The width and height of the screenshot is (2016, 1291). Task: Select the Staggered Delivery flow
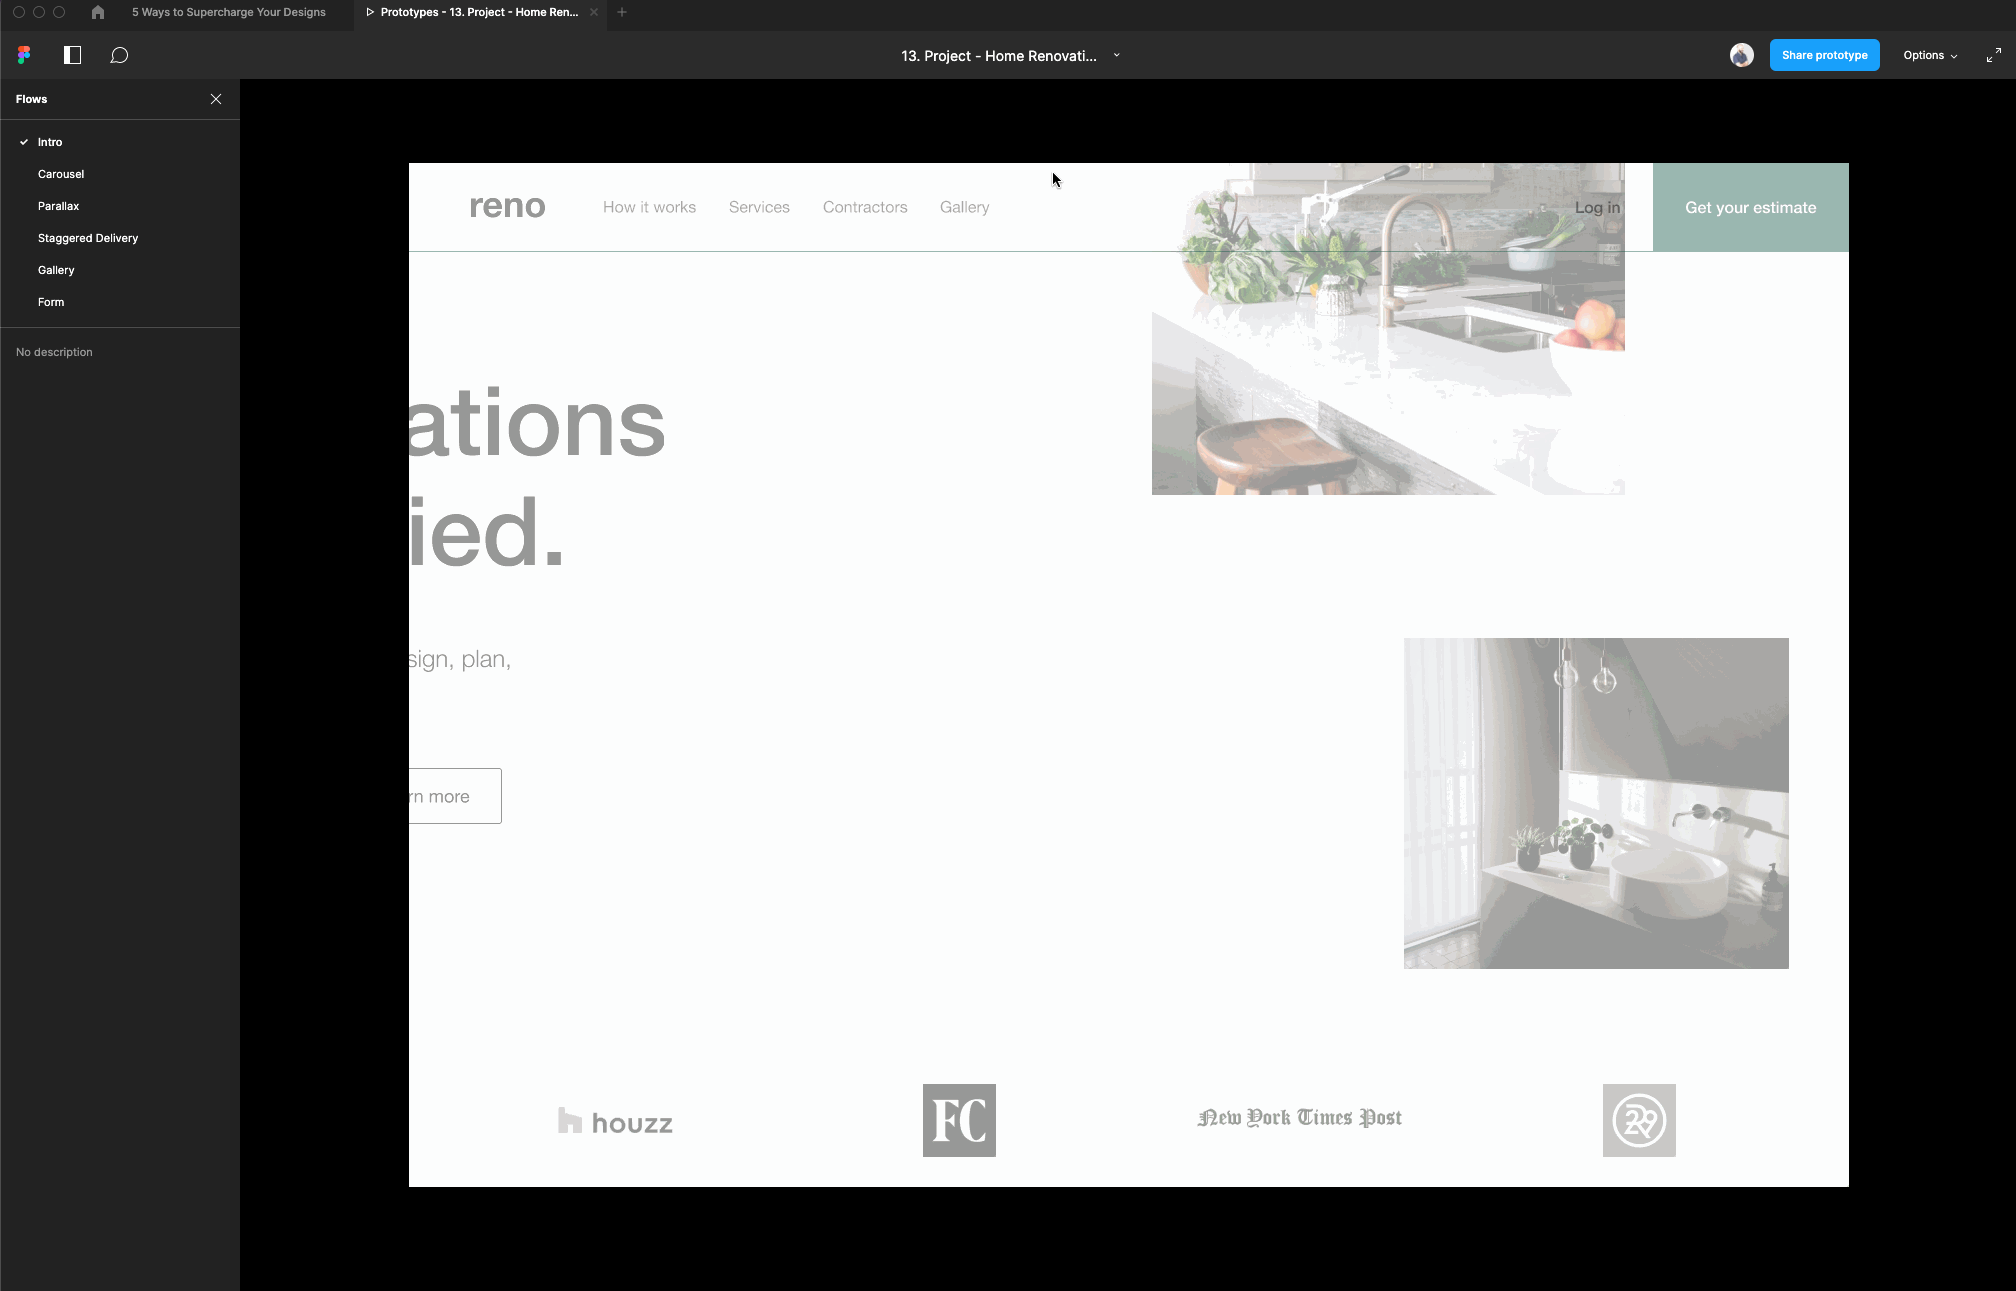tap(87, 236)
